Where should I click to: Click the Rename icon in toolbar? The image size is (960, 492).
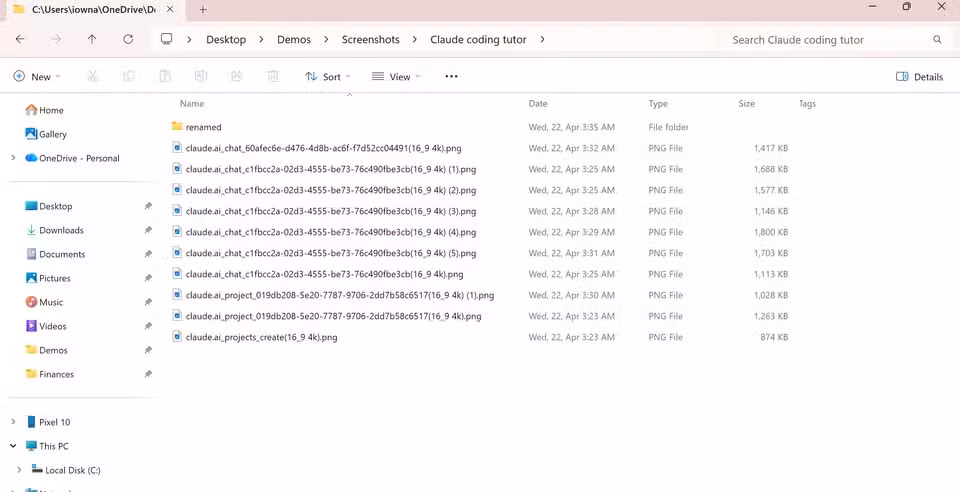pos(200,76)
